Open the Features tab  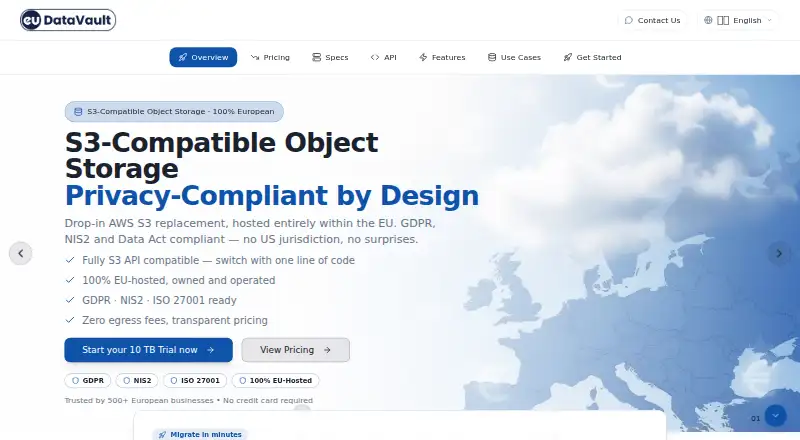(442, 57)
